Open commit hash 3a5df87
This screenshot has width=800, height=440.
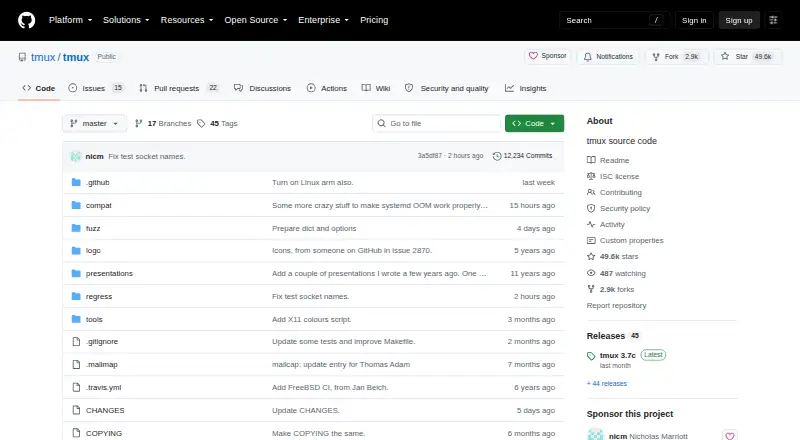coord(430,156)
